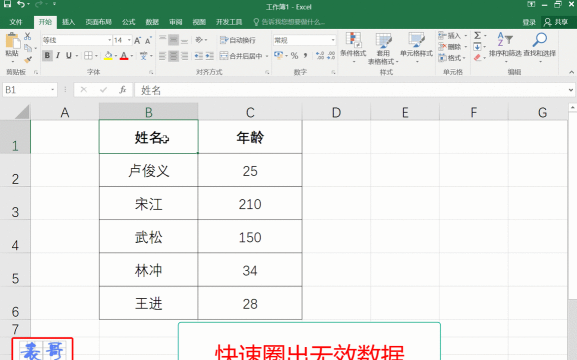Decrease font size with smaller A icon

(148, 40)
